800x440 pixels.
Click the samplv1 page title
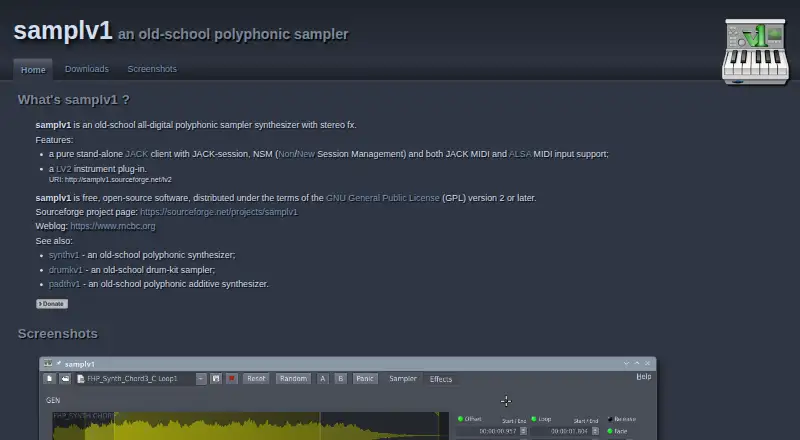[x=63, y=31]
